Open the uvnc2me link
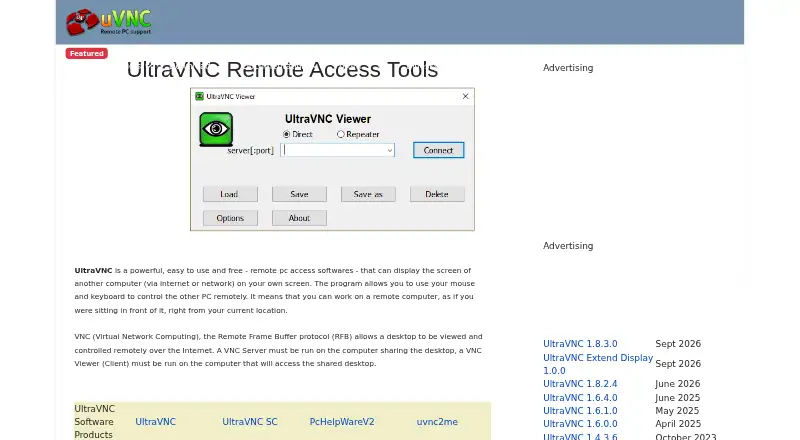The height and width of the screenshot is (440, 800). click(437, 422)
